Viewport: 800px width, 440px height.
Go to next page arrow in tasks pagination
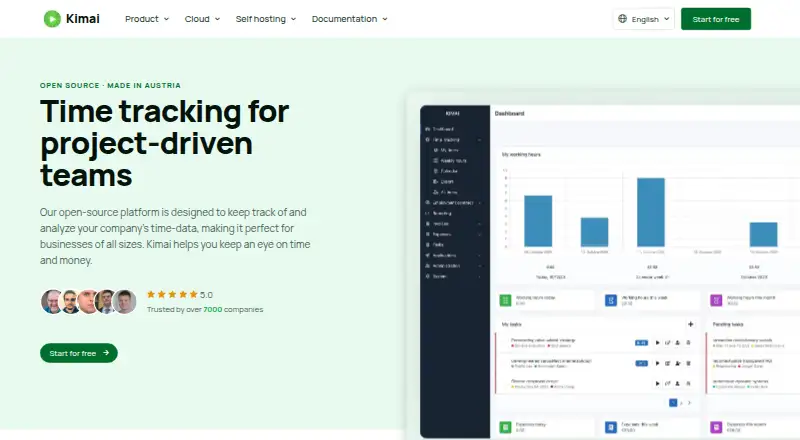tap(689, 403)
